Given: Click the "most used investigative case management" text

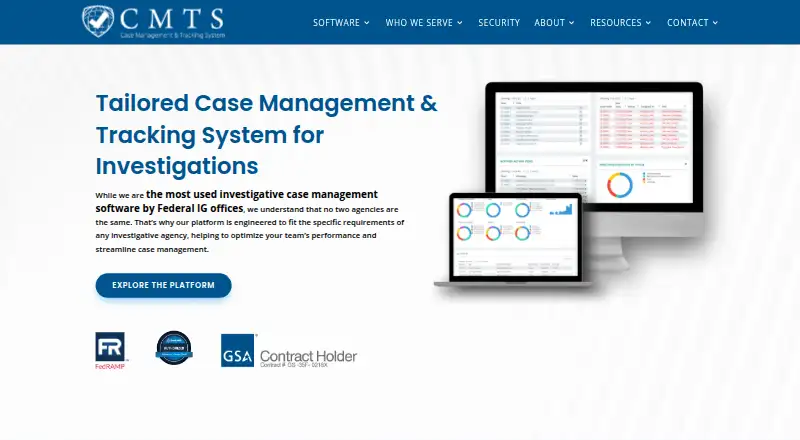Looking at the screenshot, I should pyautogui.click(x=271, y=194).
